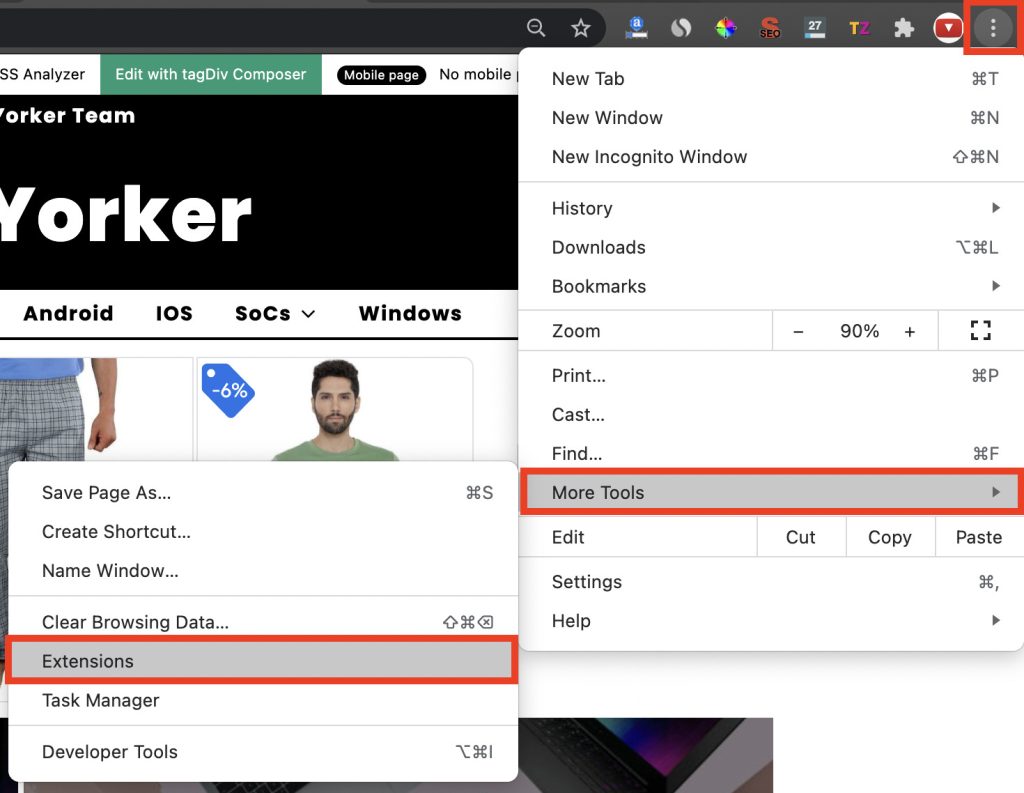
Task: Open Settings from the Chrome menu
Action: click(x=771, y=582)
